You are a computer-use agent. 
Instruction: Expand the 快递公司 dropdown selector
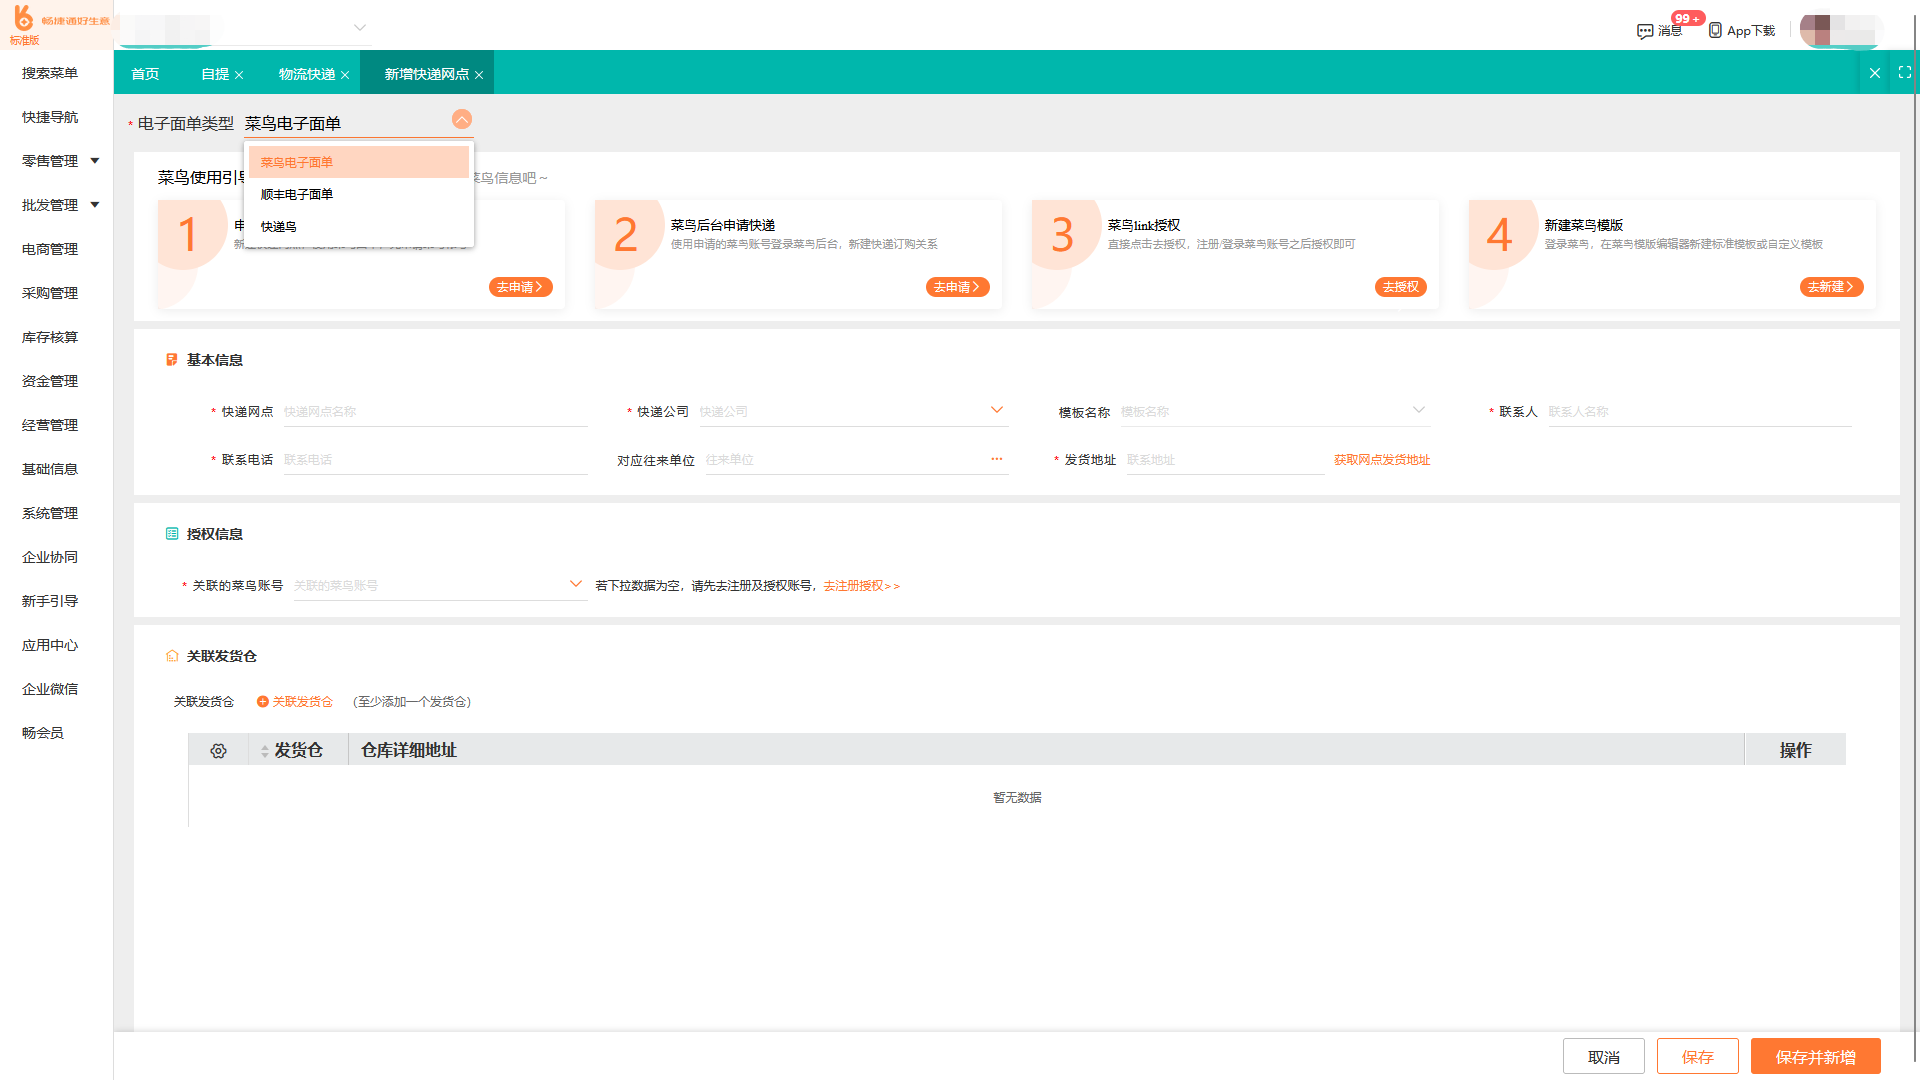pos(996,410)
